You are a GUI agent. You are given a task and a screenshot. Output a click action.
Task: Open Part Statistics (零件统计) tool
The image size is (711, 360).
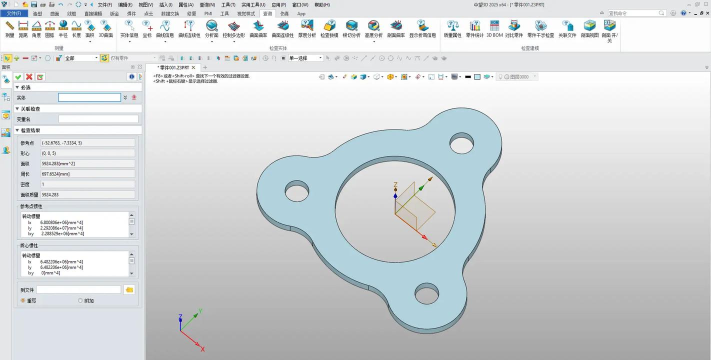click(475, 28)
